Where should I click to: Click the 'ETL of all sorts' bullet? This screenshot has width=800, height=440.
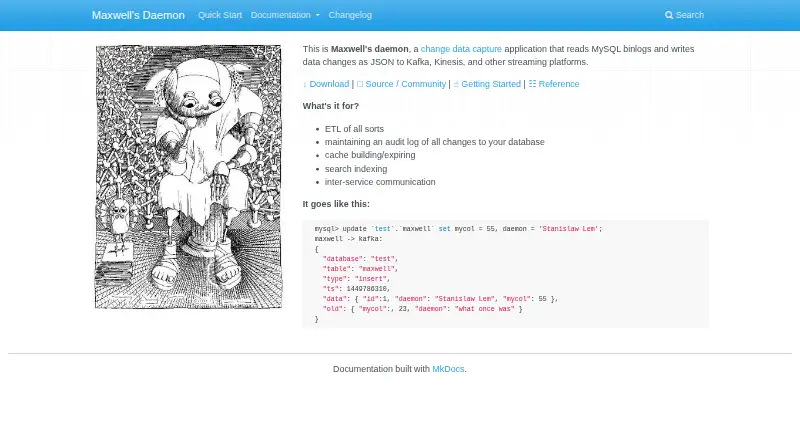point(354,129)
